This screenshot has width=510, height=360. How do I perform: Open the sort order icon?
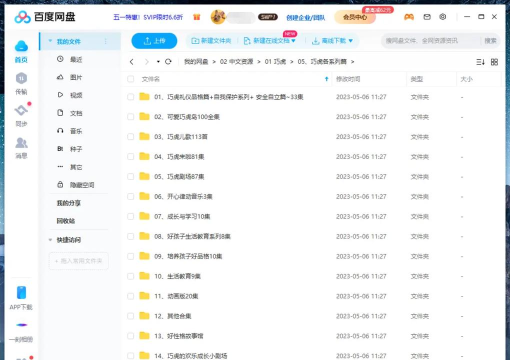tap(480, 62)
